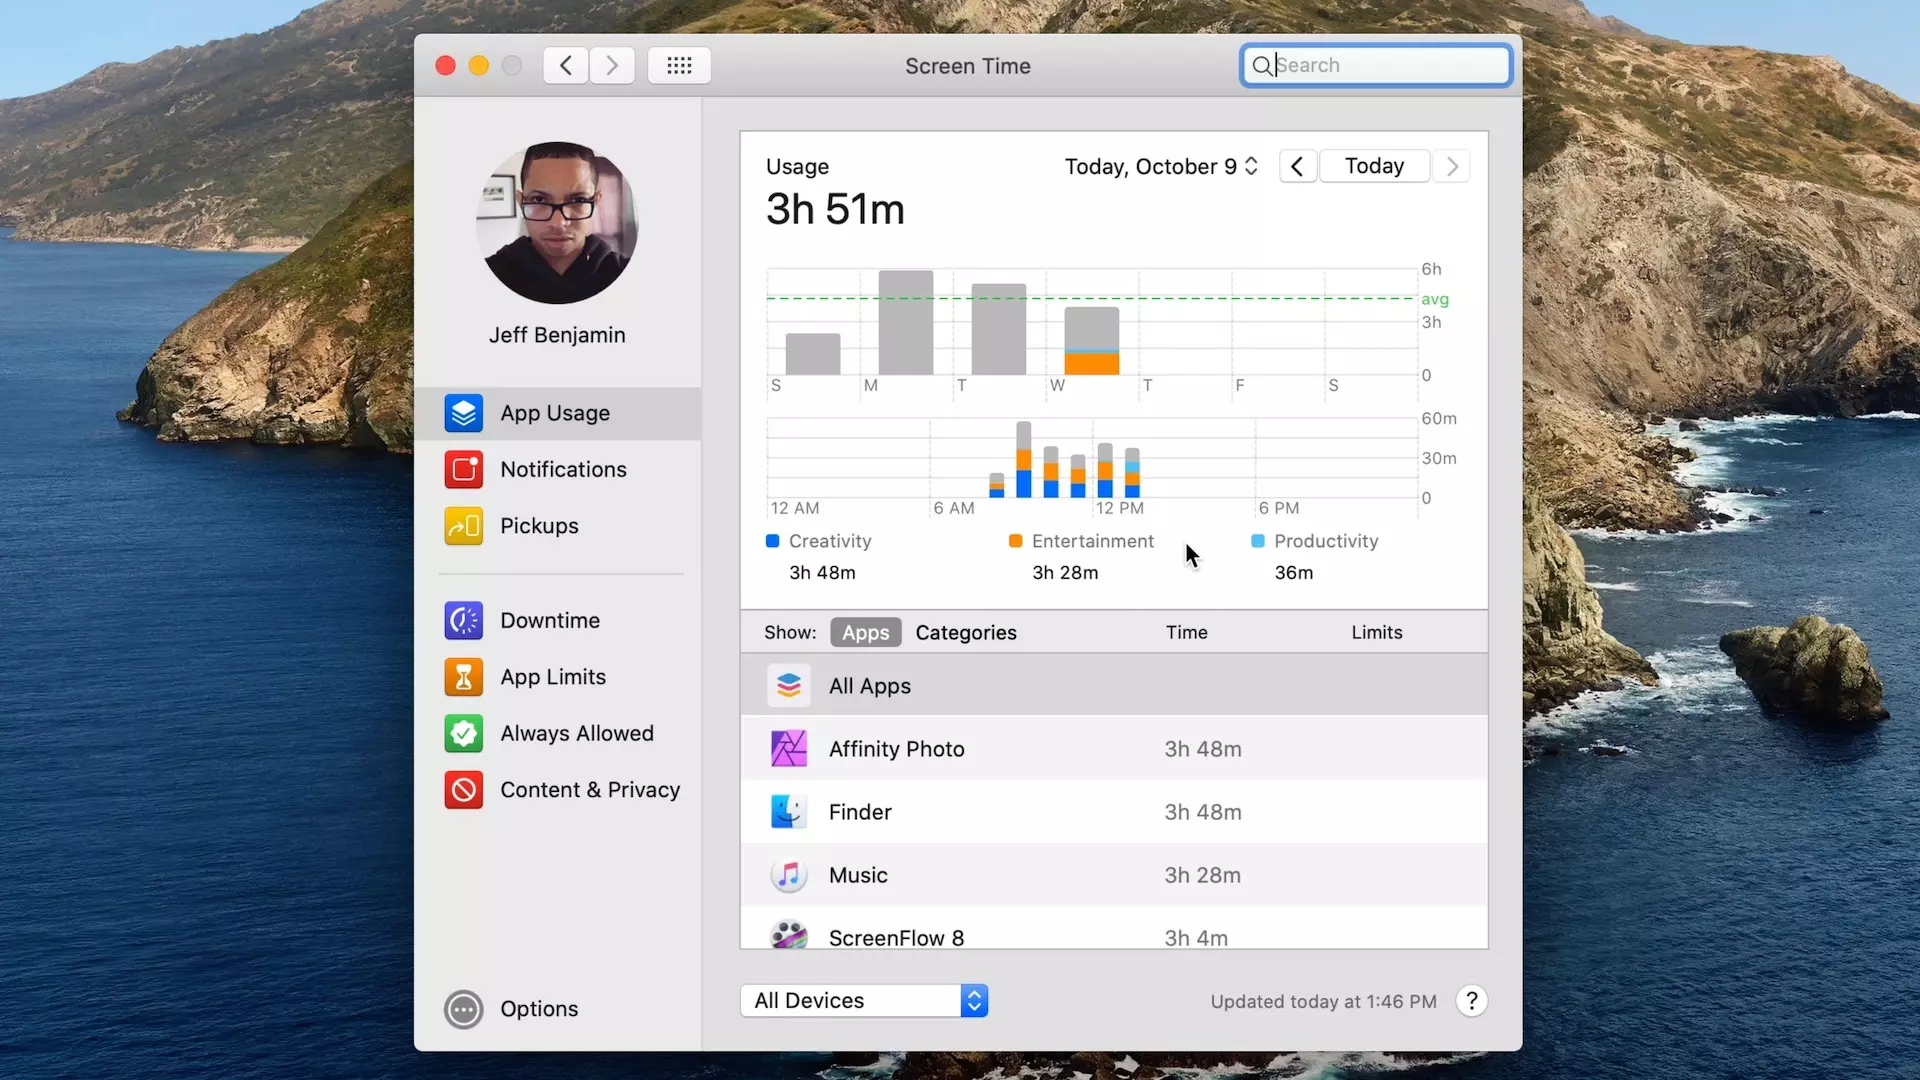Select the All Devices dropdown
Screen dimensions: 1920x1080
pyautogui.click(x=864, y=1001)
